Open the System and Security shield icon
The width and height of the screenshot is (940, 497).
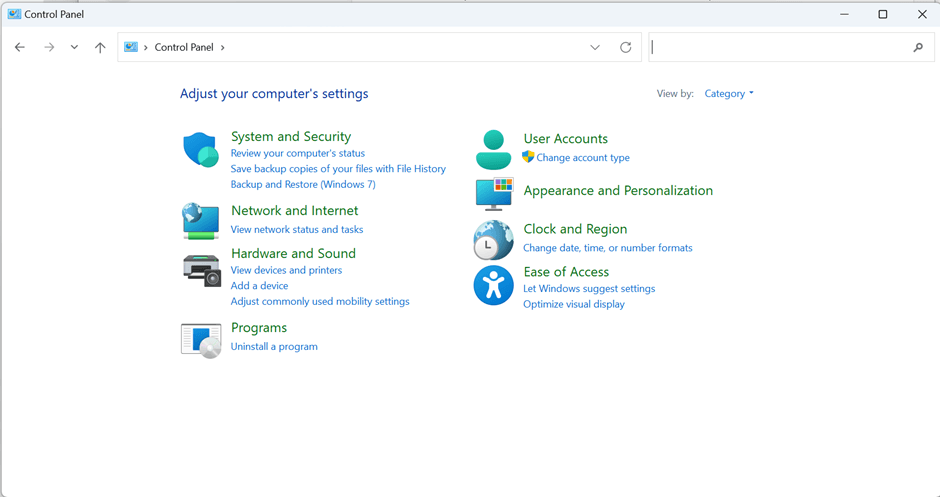click(201, 149)
